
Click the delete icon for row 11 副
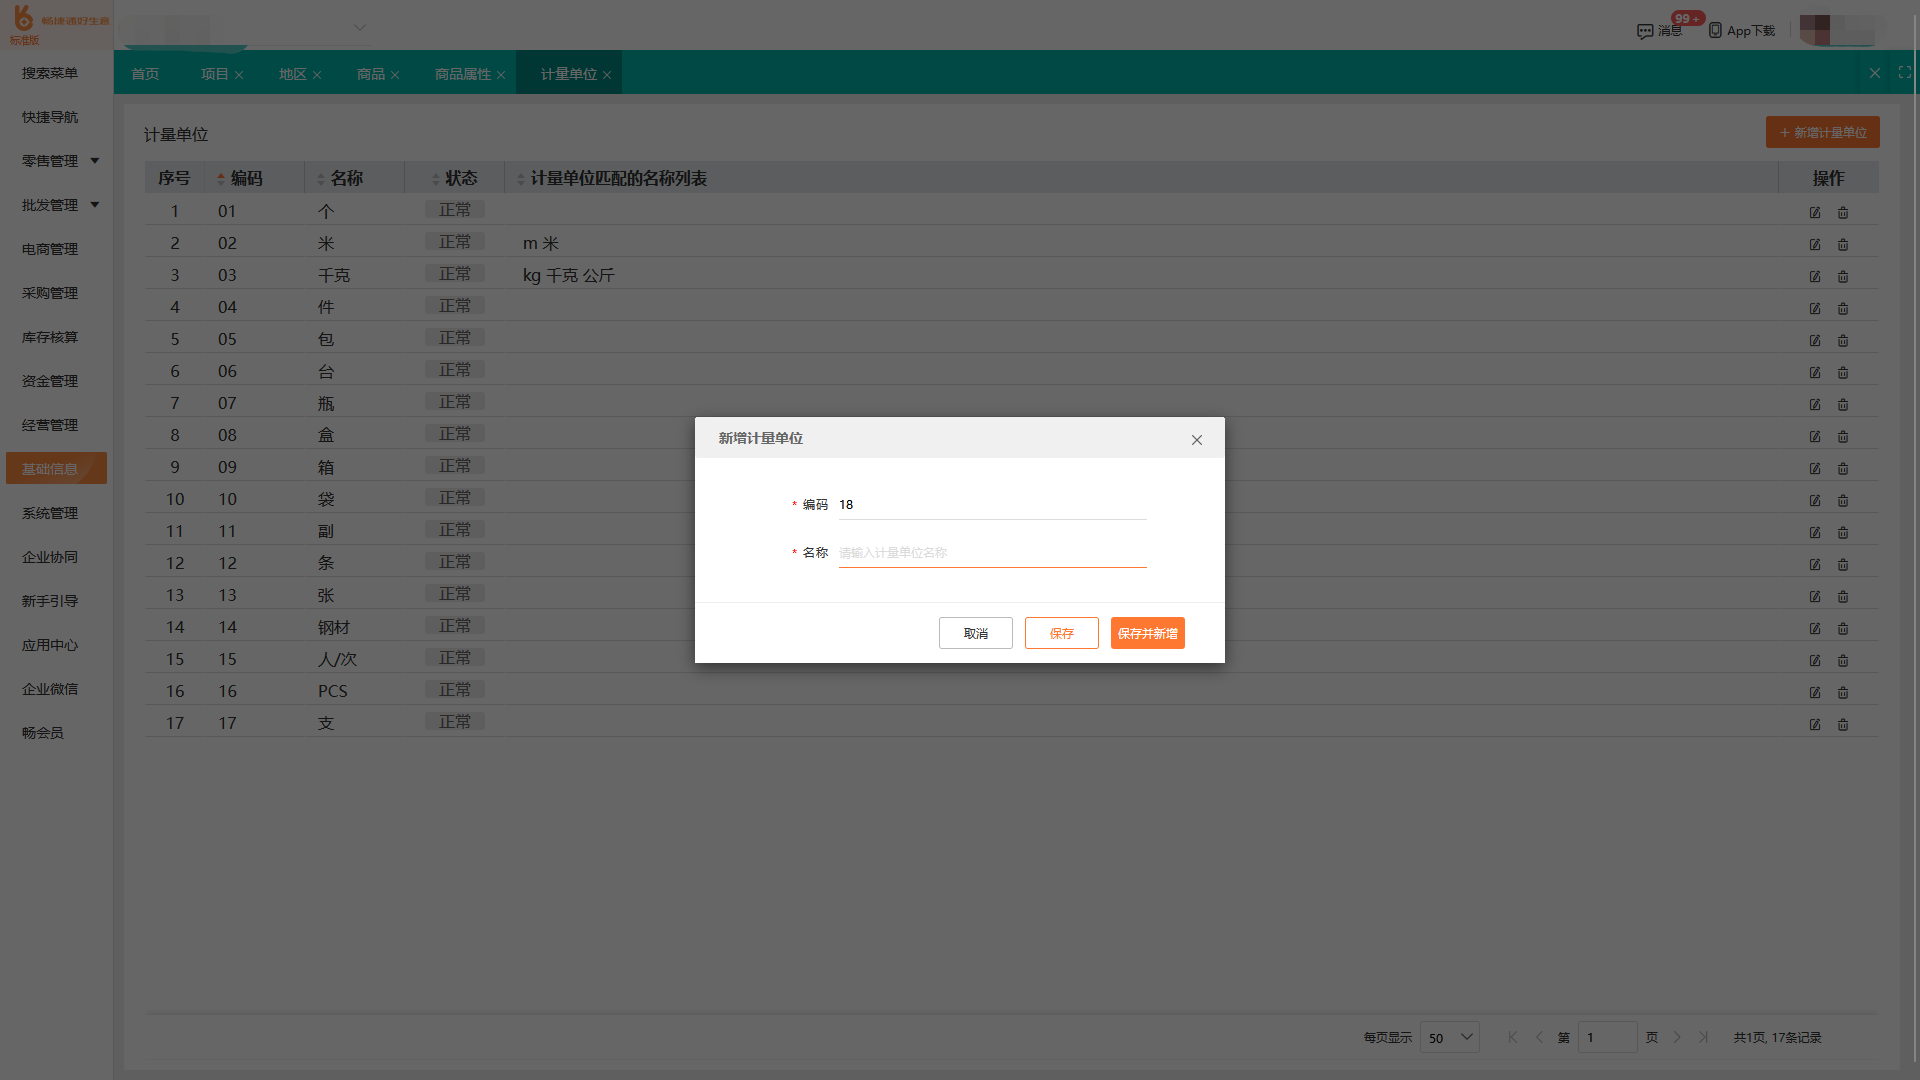click(1844, 531)
